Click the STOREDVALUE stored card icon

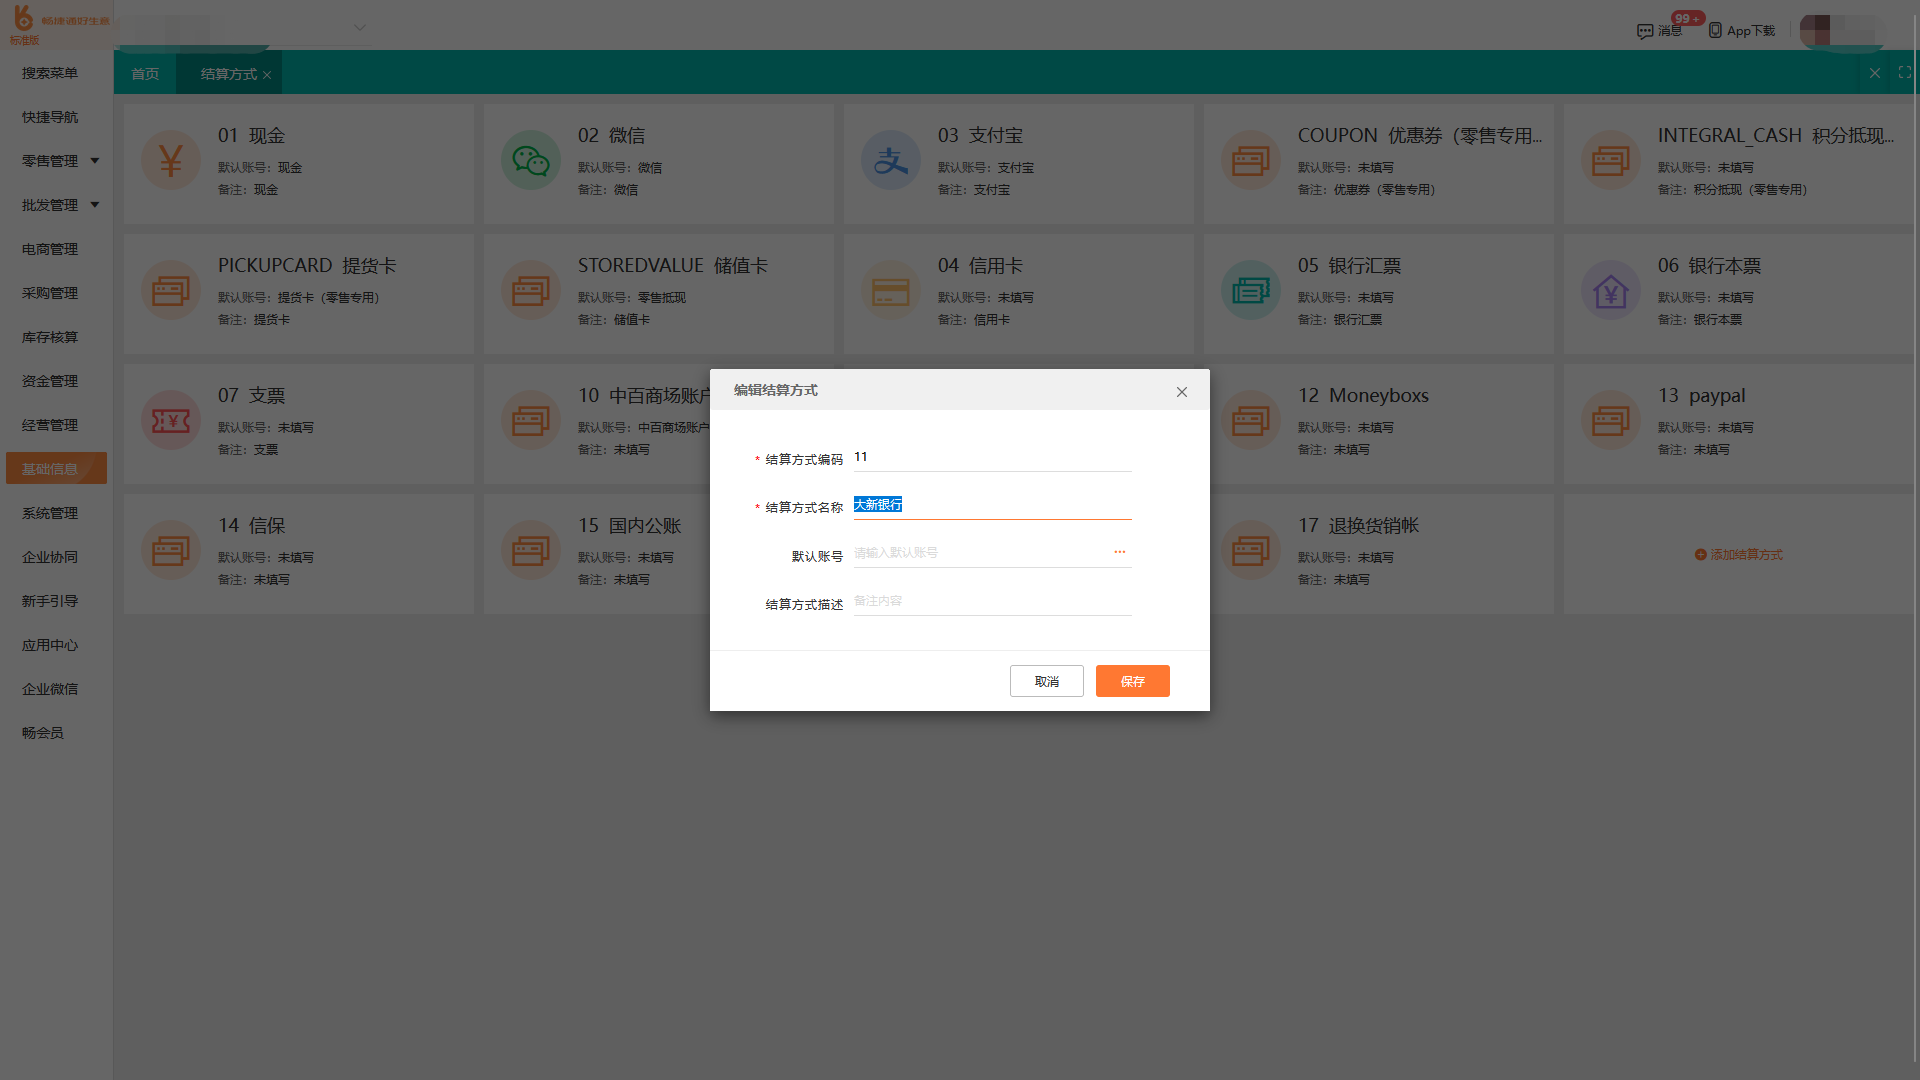click(x=531, y=290)
